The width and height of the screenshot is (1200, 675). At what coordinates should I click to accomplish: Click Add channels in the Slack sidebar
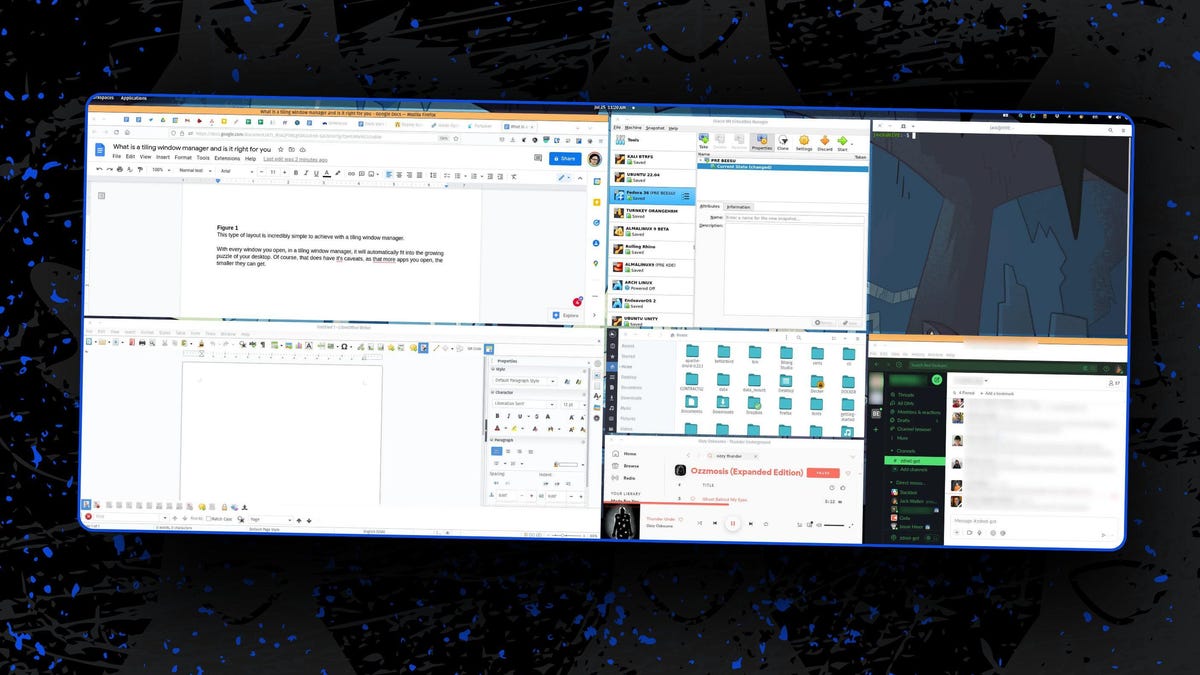point(913,470)
